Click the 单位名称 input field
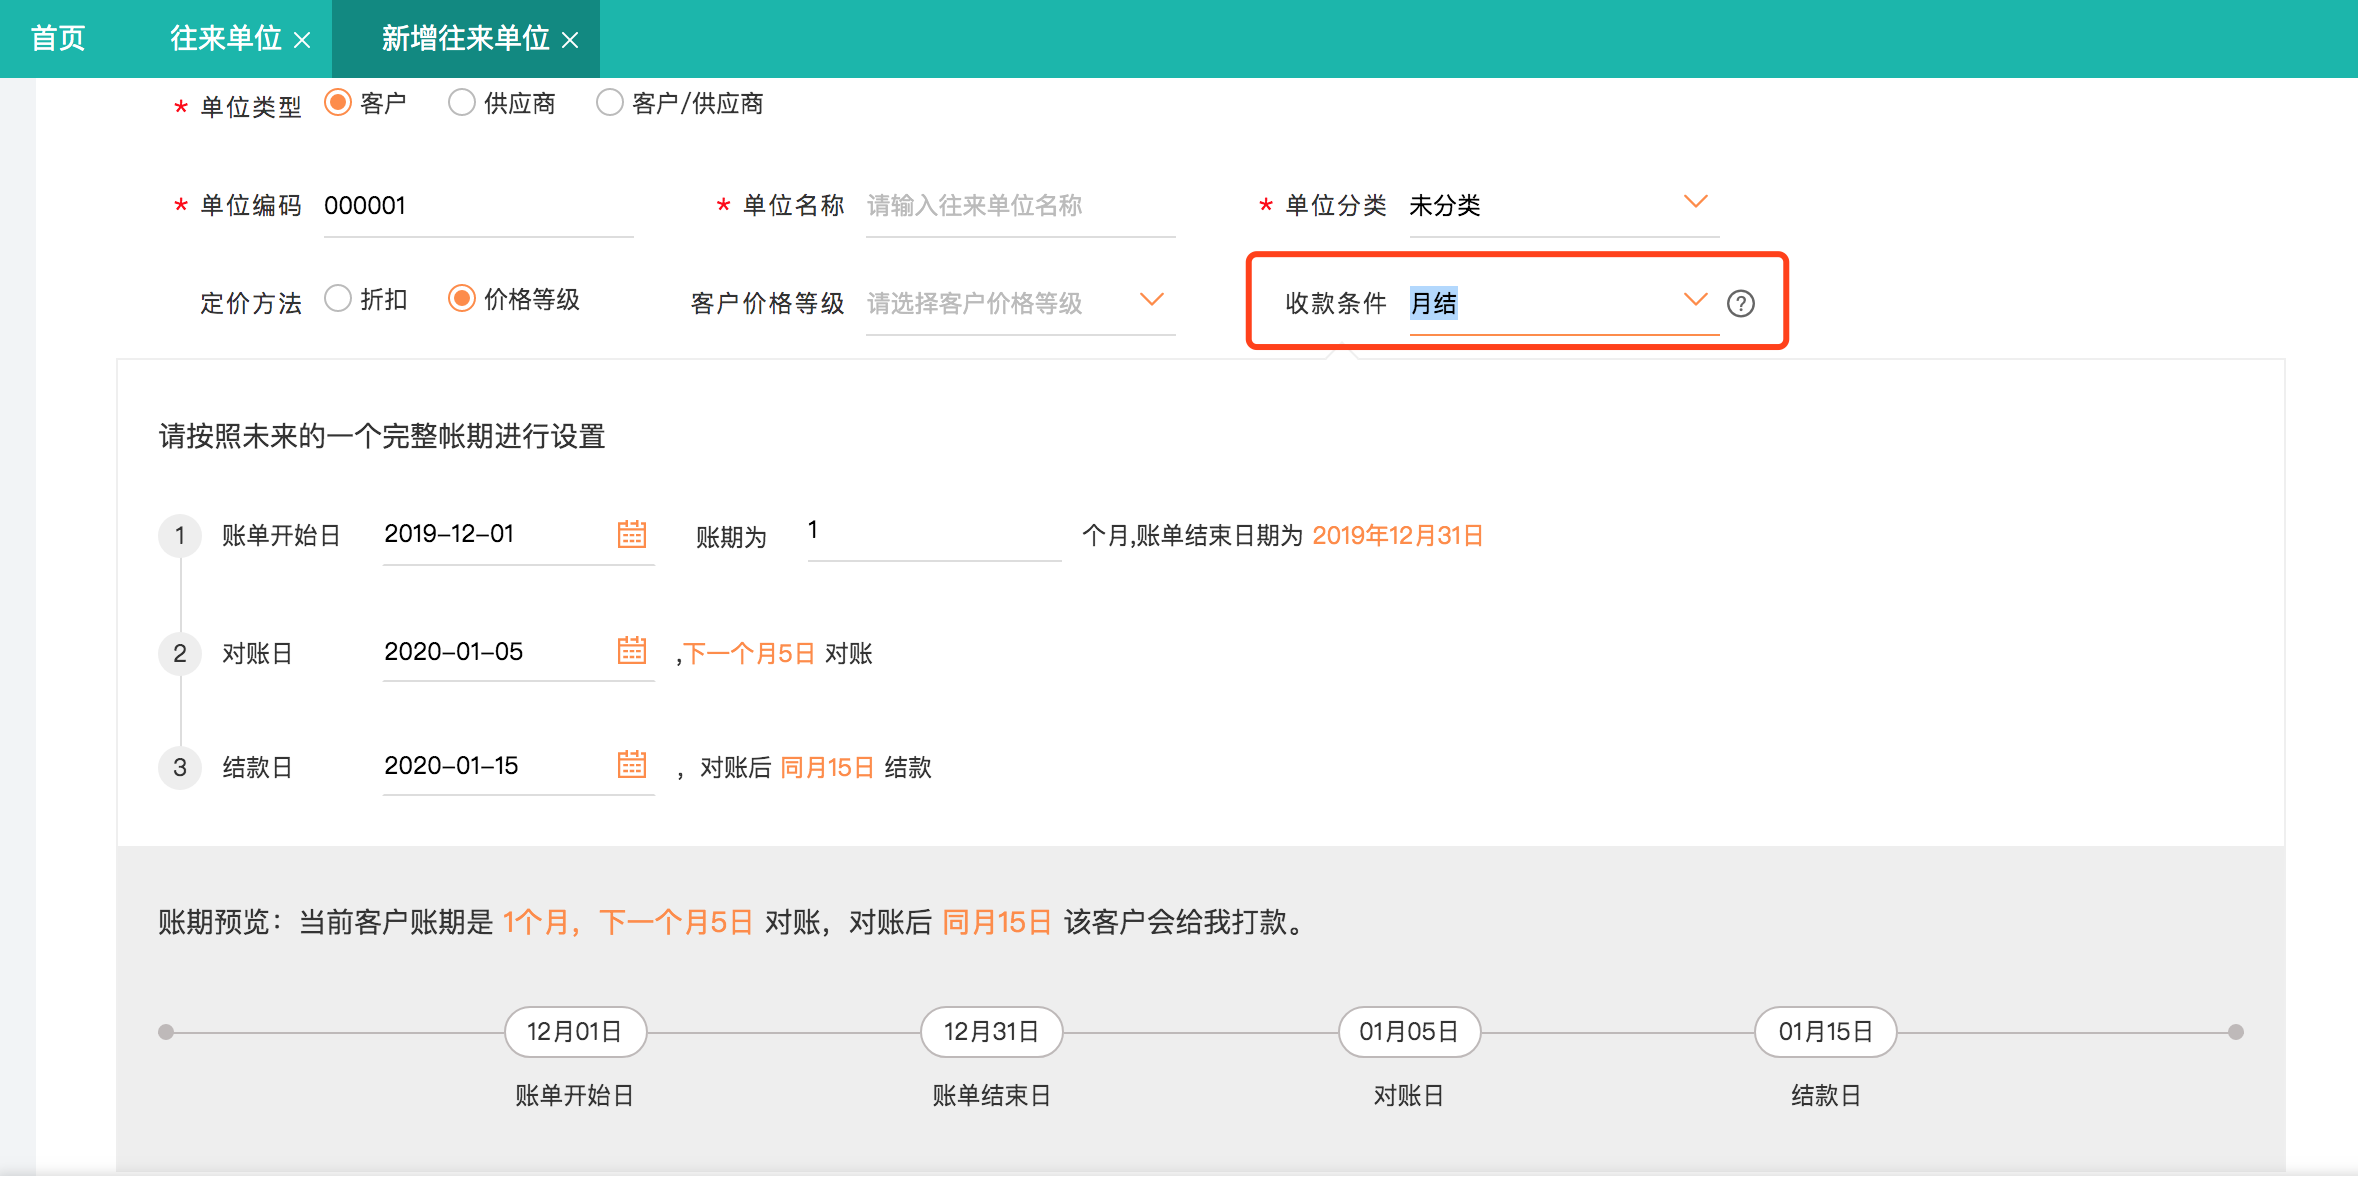The height and width of the screenshot is (1184, 2358). point(1011,204)
